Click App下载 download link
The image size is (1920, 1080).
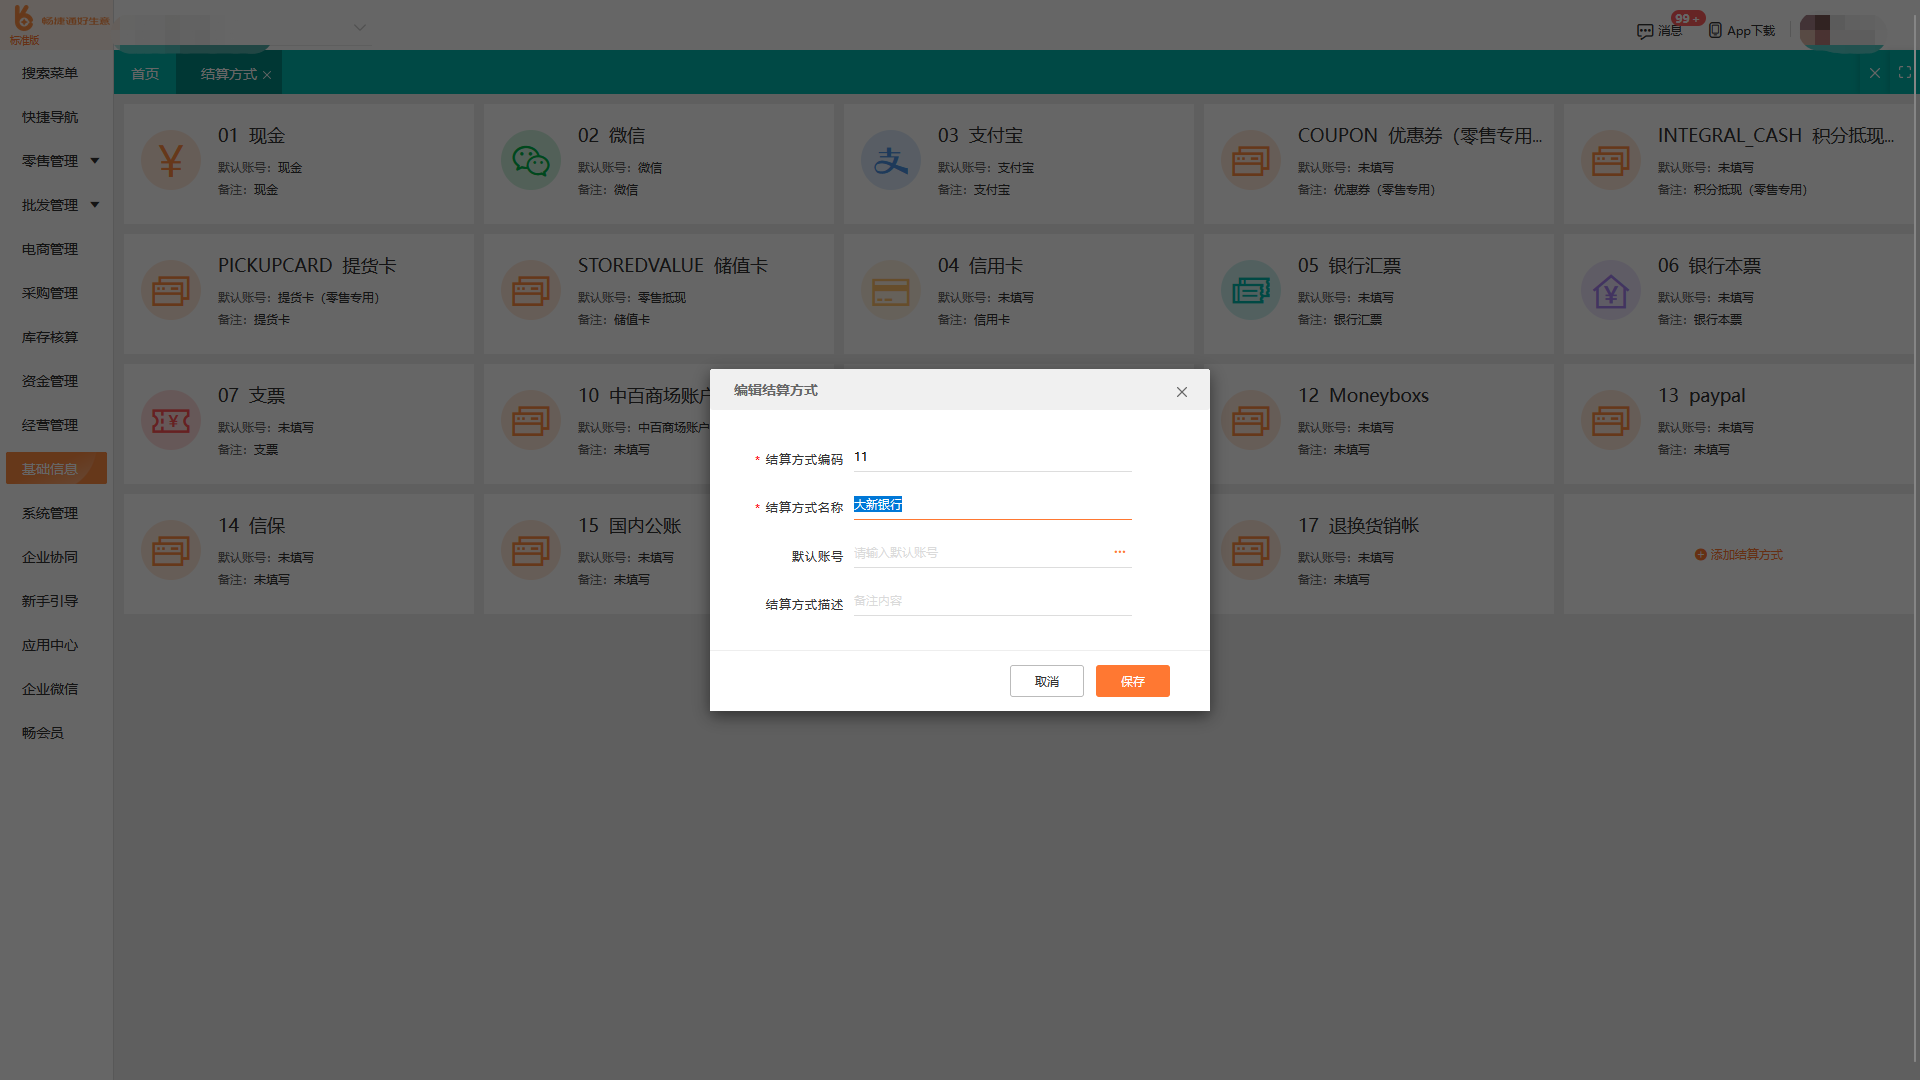tap(1743, 29)
